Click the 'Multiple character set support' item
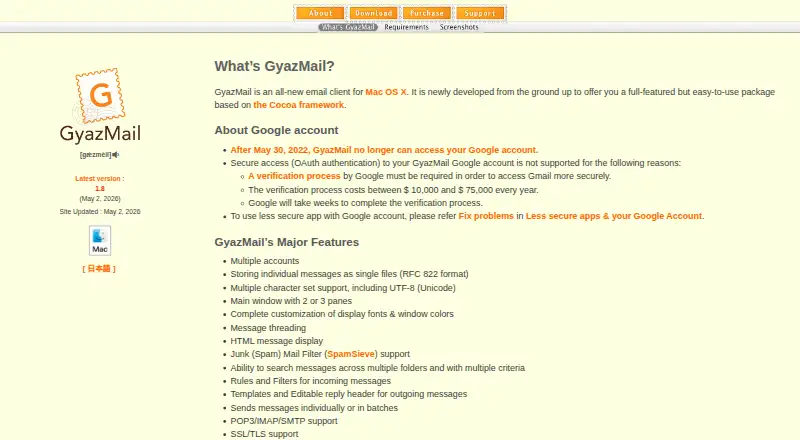Image resolution: width=800 pixels, height=440 pixels. point(343,288)
